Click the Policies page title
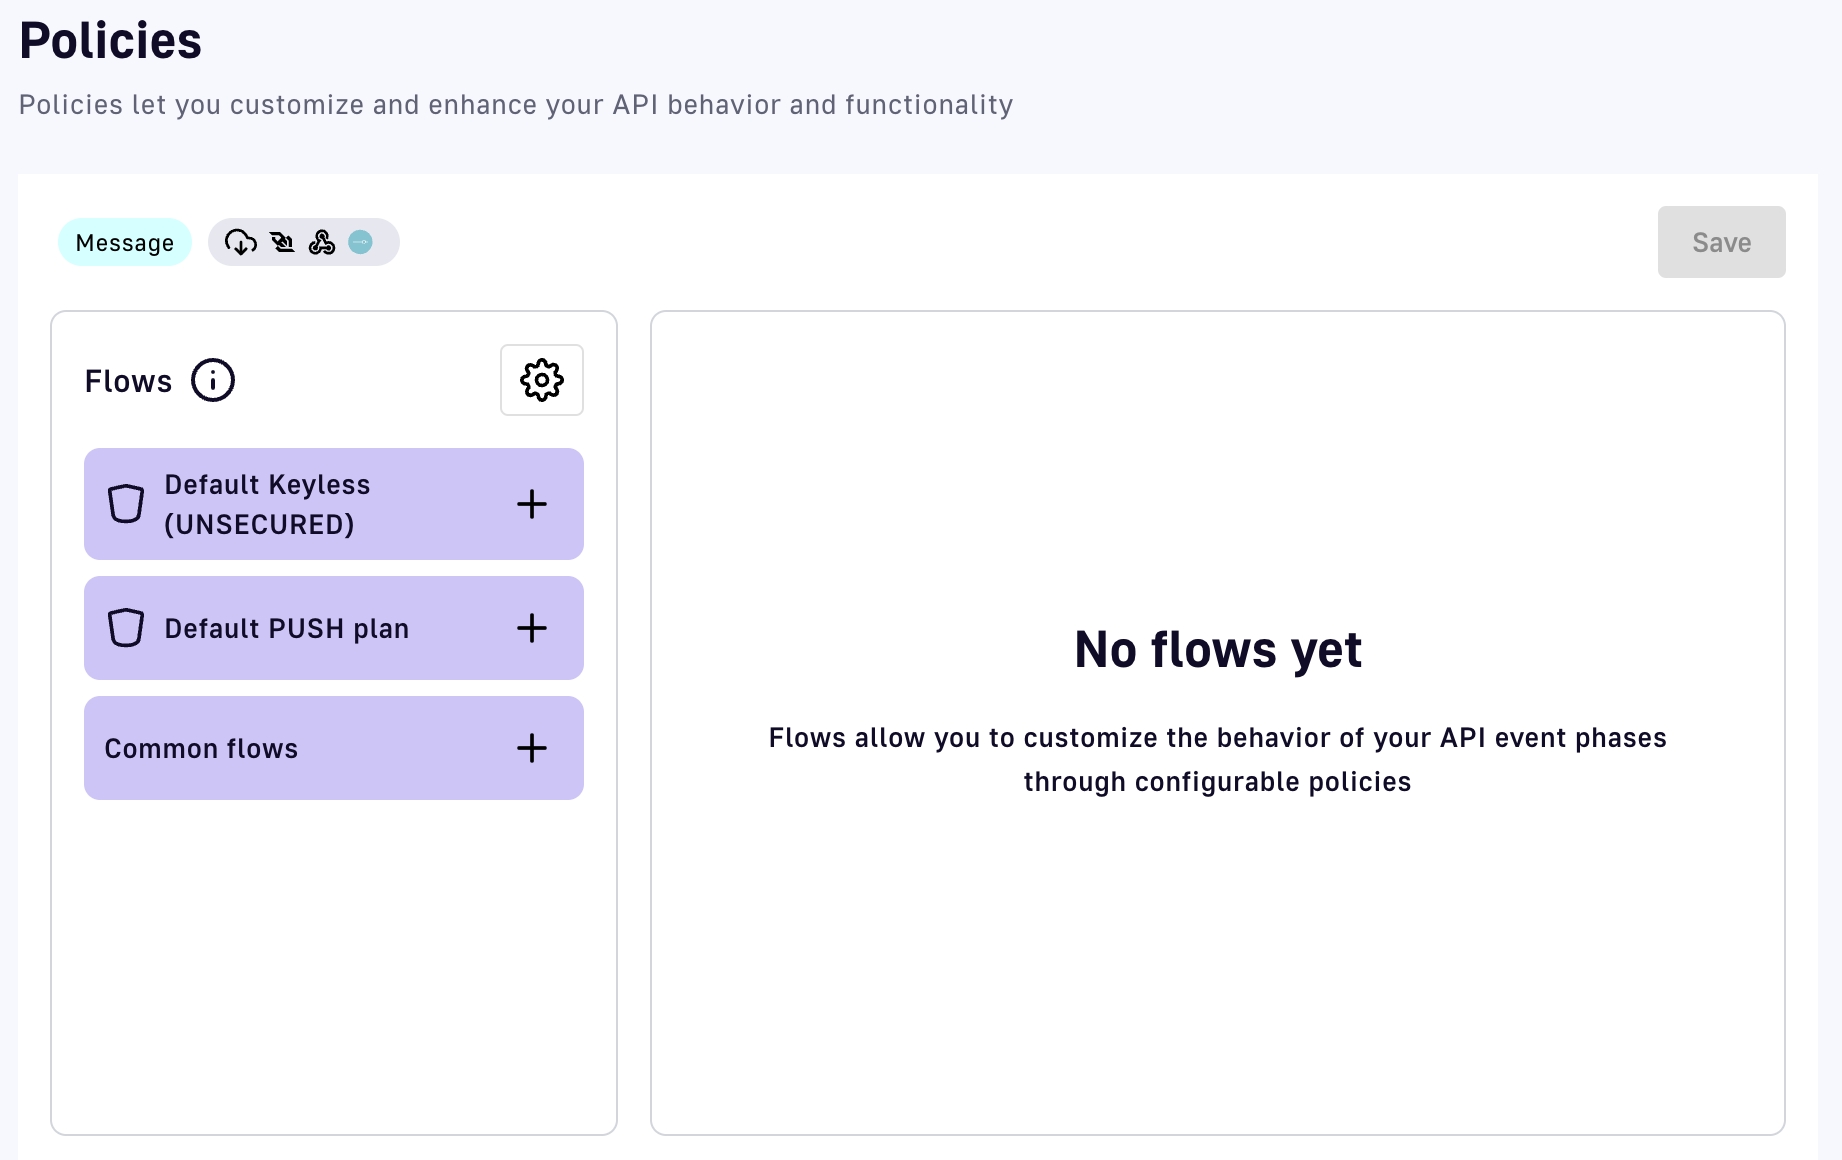The width and height of the screenshot is (1842, 1160). (x=111, y=41)
